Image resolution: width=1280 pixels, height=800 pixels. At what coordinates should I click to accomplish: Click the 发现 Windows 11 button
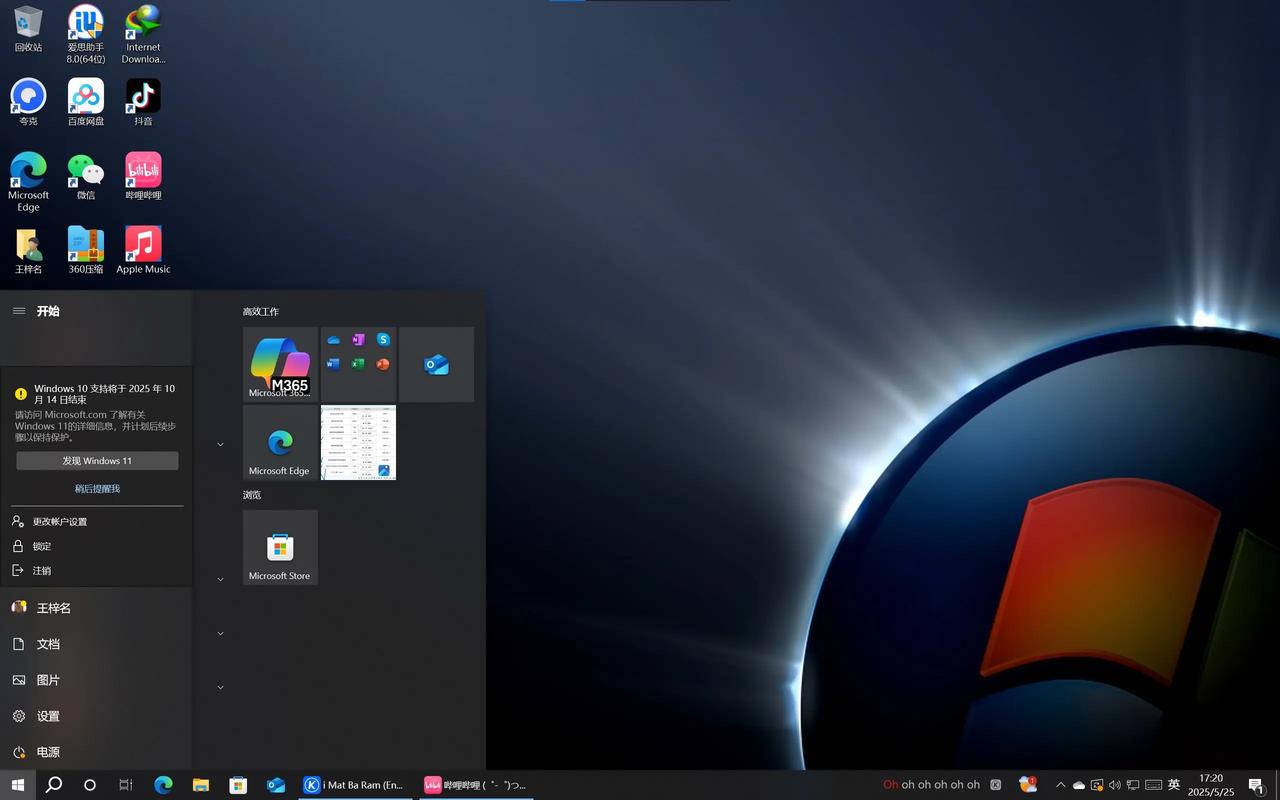(x=96, y=460)
